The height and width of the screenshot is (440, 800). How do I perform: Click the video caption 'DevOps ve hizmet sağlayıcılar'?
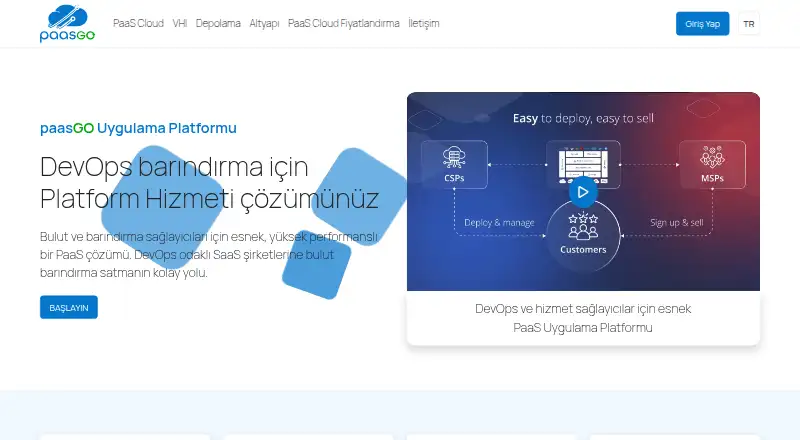[583, 318]
